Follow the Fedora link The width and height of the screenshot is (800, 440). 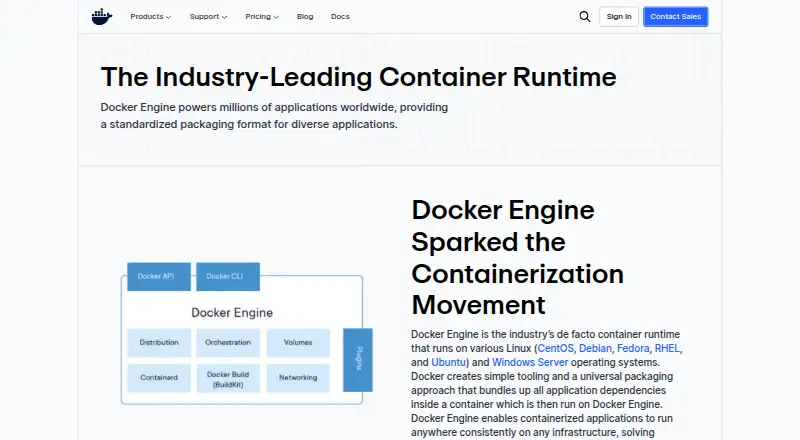coord(633,348)
